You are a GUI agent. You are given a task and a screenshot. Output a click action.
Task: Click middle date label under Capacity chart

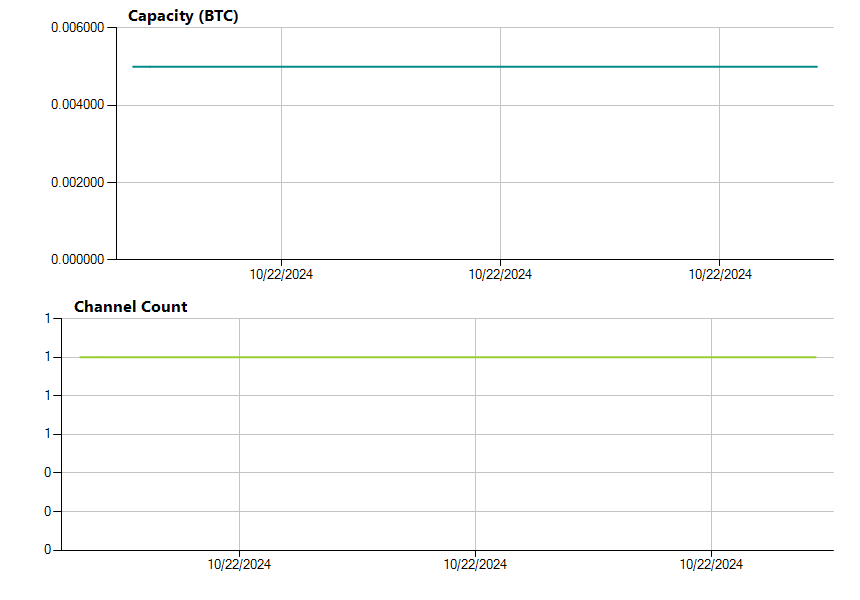pyautogui.click(x=500, y=274)
